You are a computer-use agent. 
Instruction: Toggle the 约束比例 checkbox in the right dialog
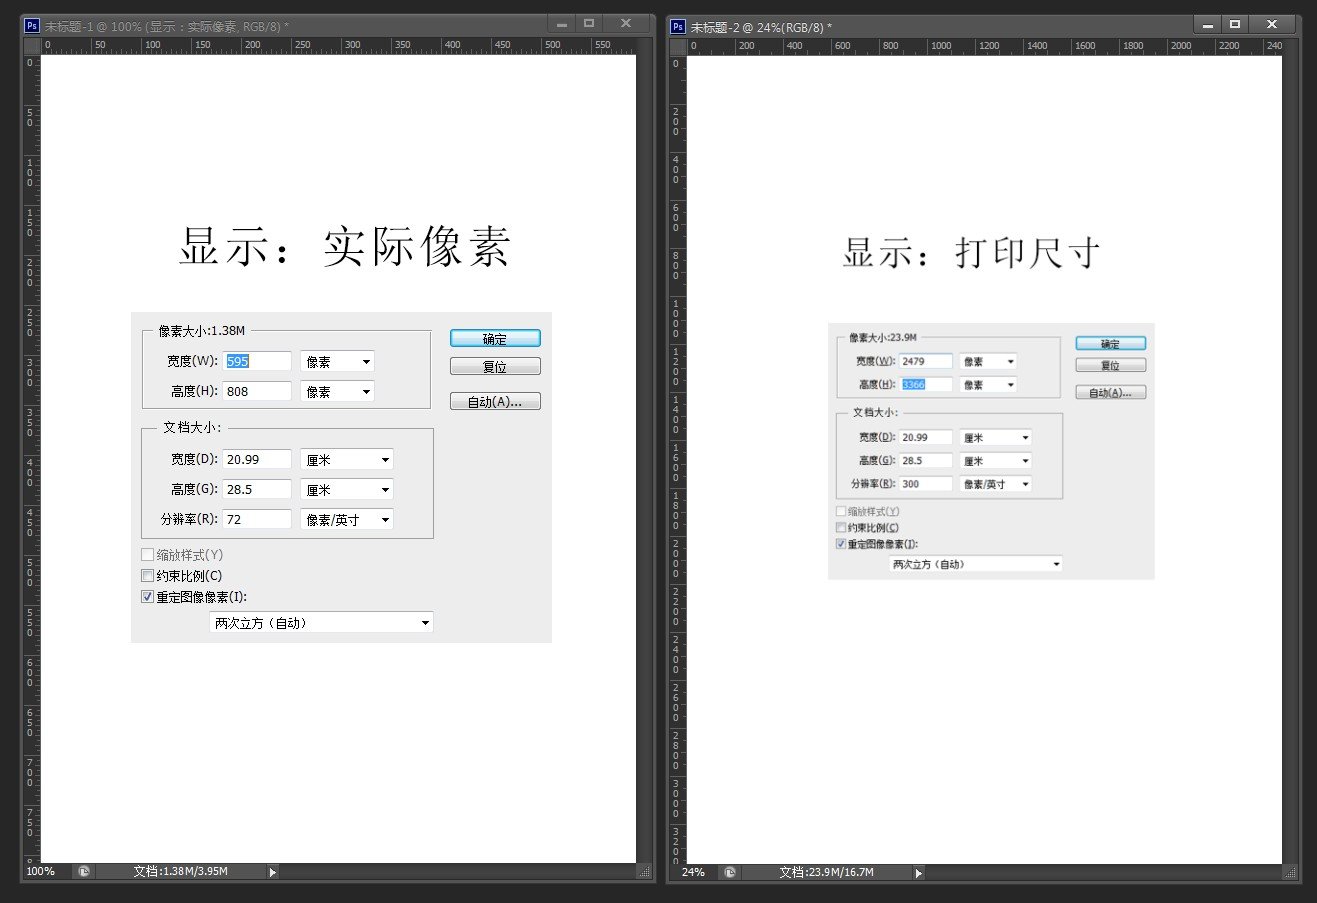pos(840,528)
